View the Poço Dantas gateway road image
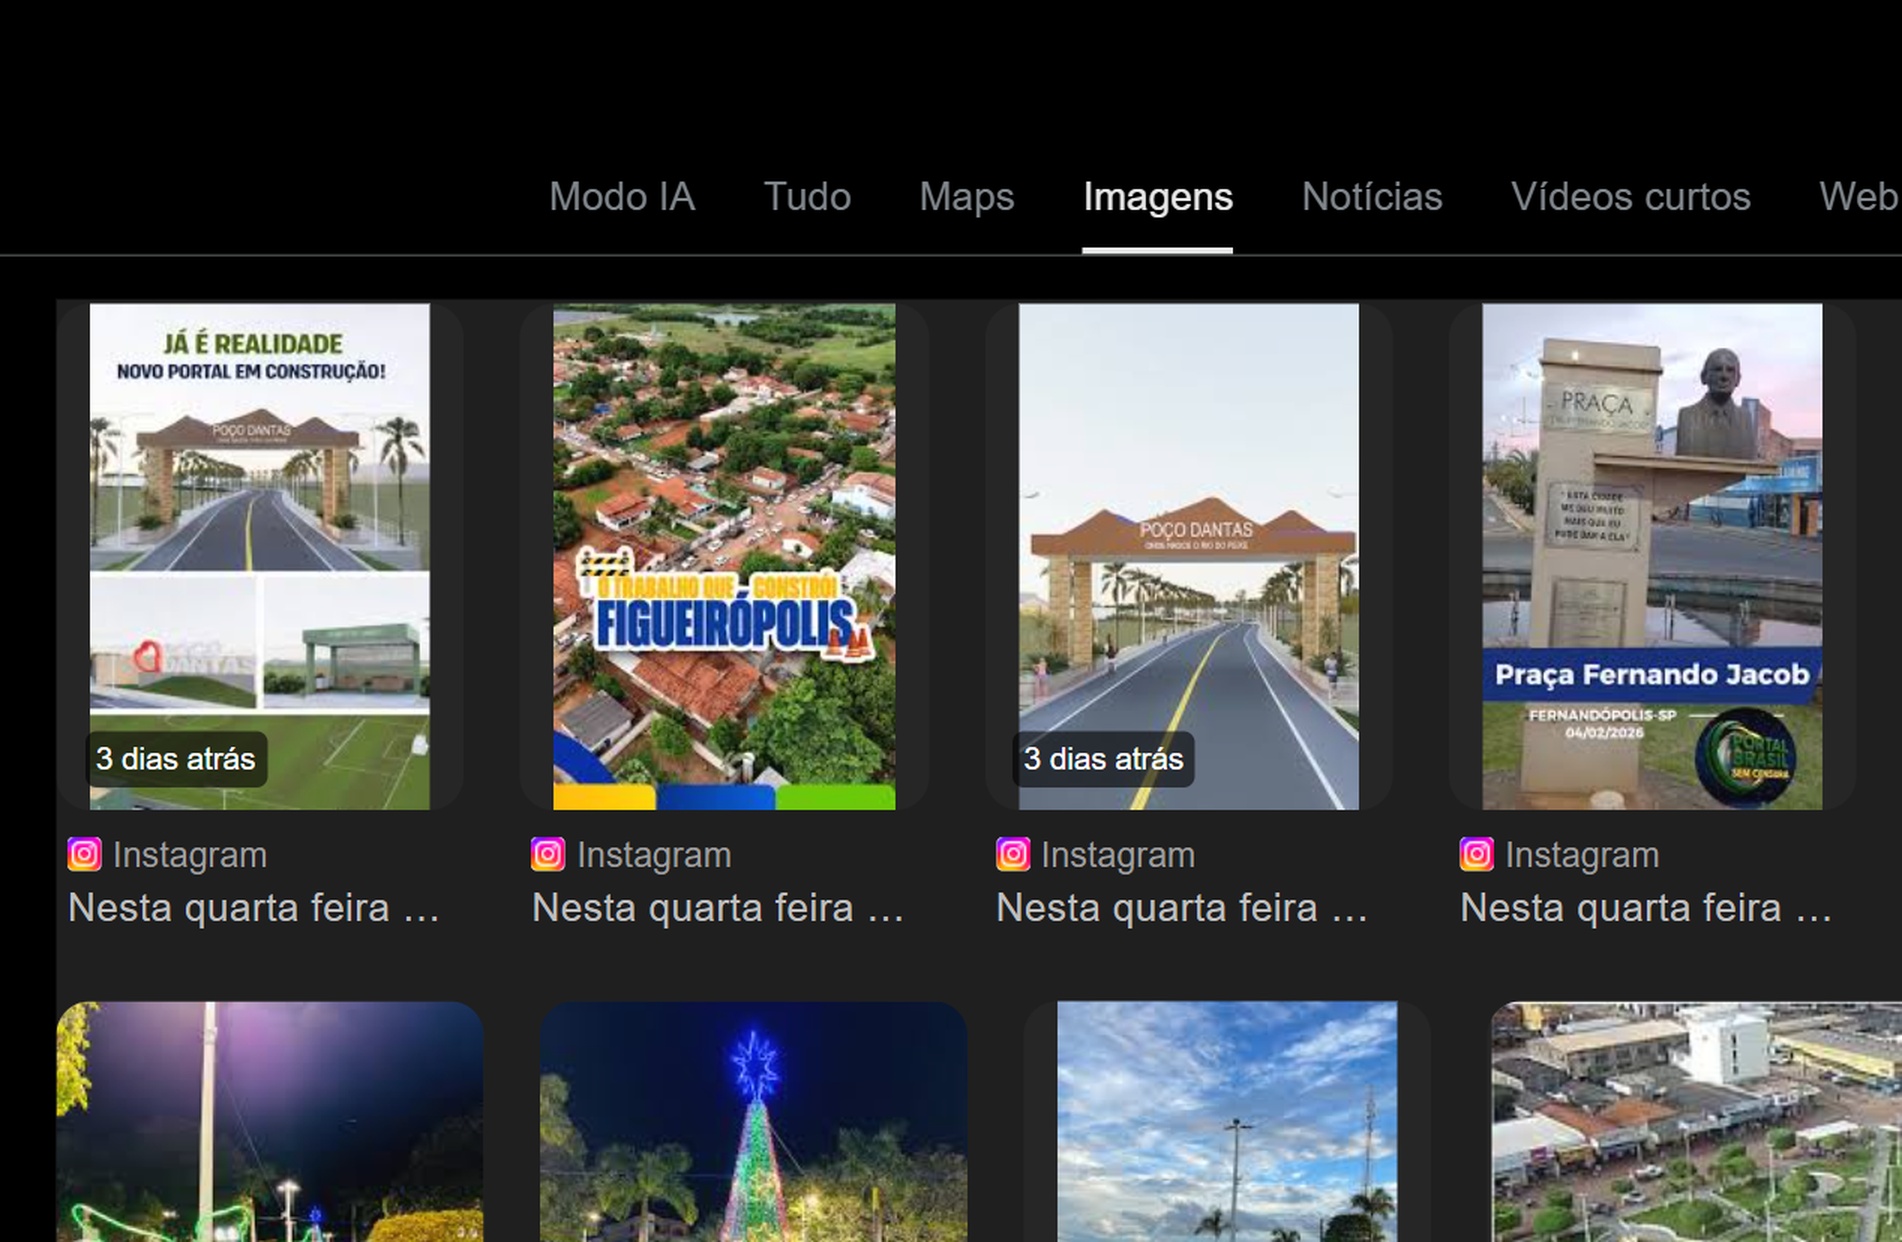 point(1188,556)
